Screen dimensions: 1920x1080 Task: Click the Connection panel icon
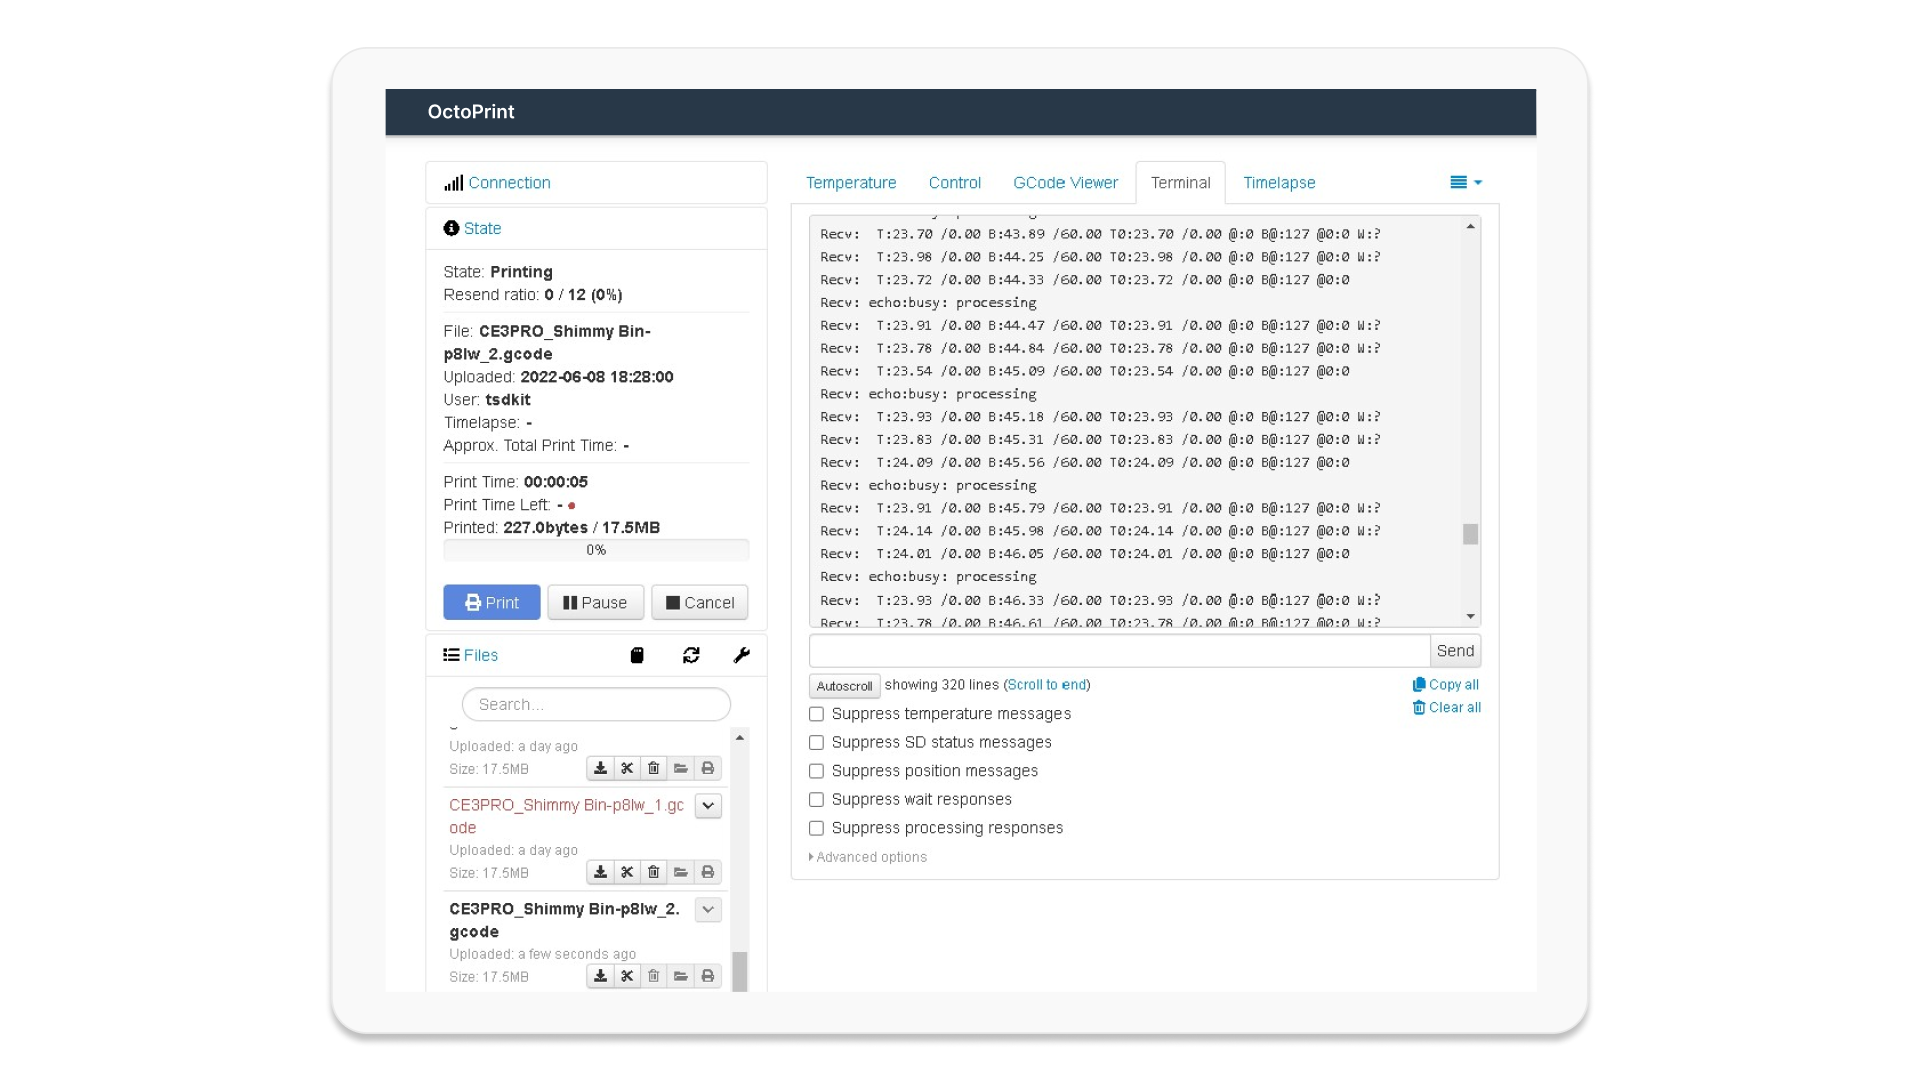pyautogui.click(x=454, y=183)
